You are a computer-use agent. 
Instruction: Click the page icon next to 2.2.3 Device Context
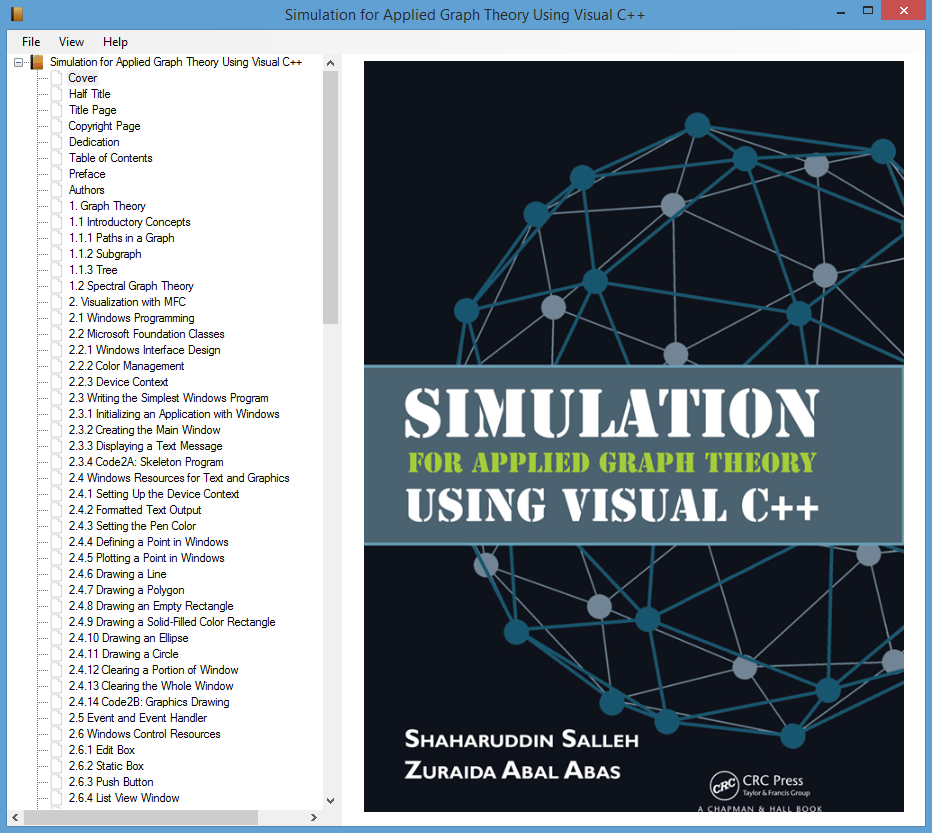57,382
